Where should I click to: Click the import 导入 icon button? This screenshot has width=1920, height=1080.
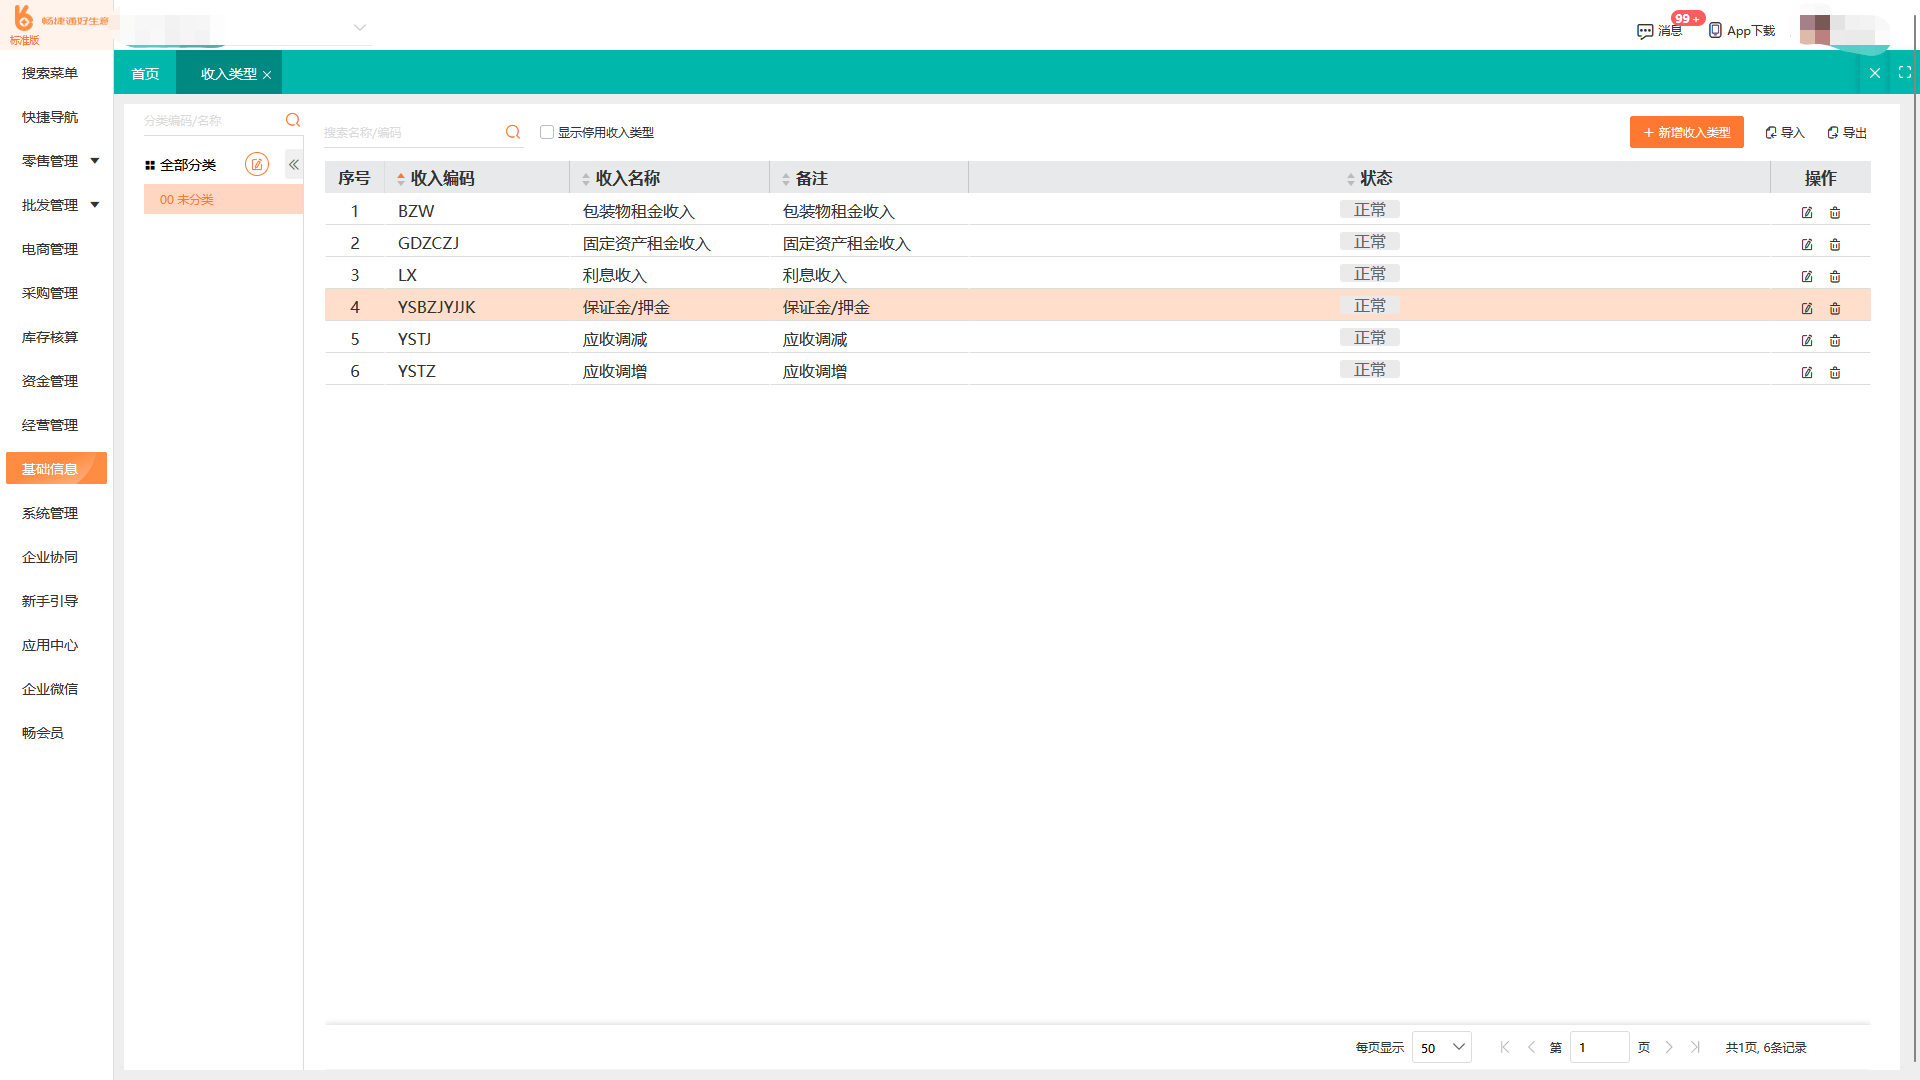click(1785, 132)
